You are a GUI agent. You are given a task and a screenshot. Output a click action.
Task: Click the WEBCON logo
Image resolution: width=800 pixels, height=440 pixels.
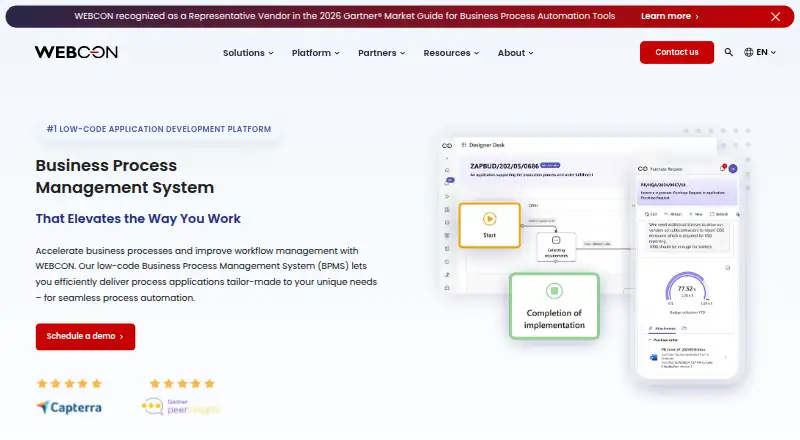point(77,52)
